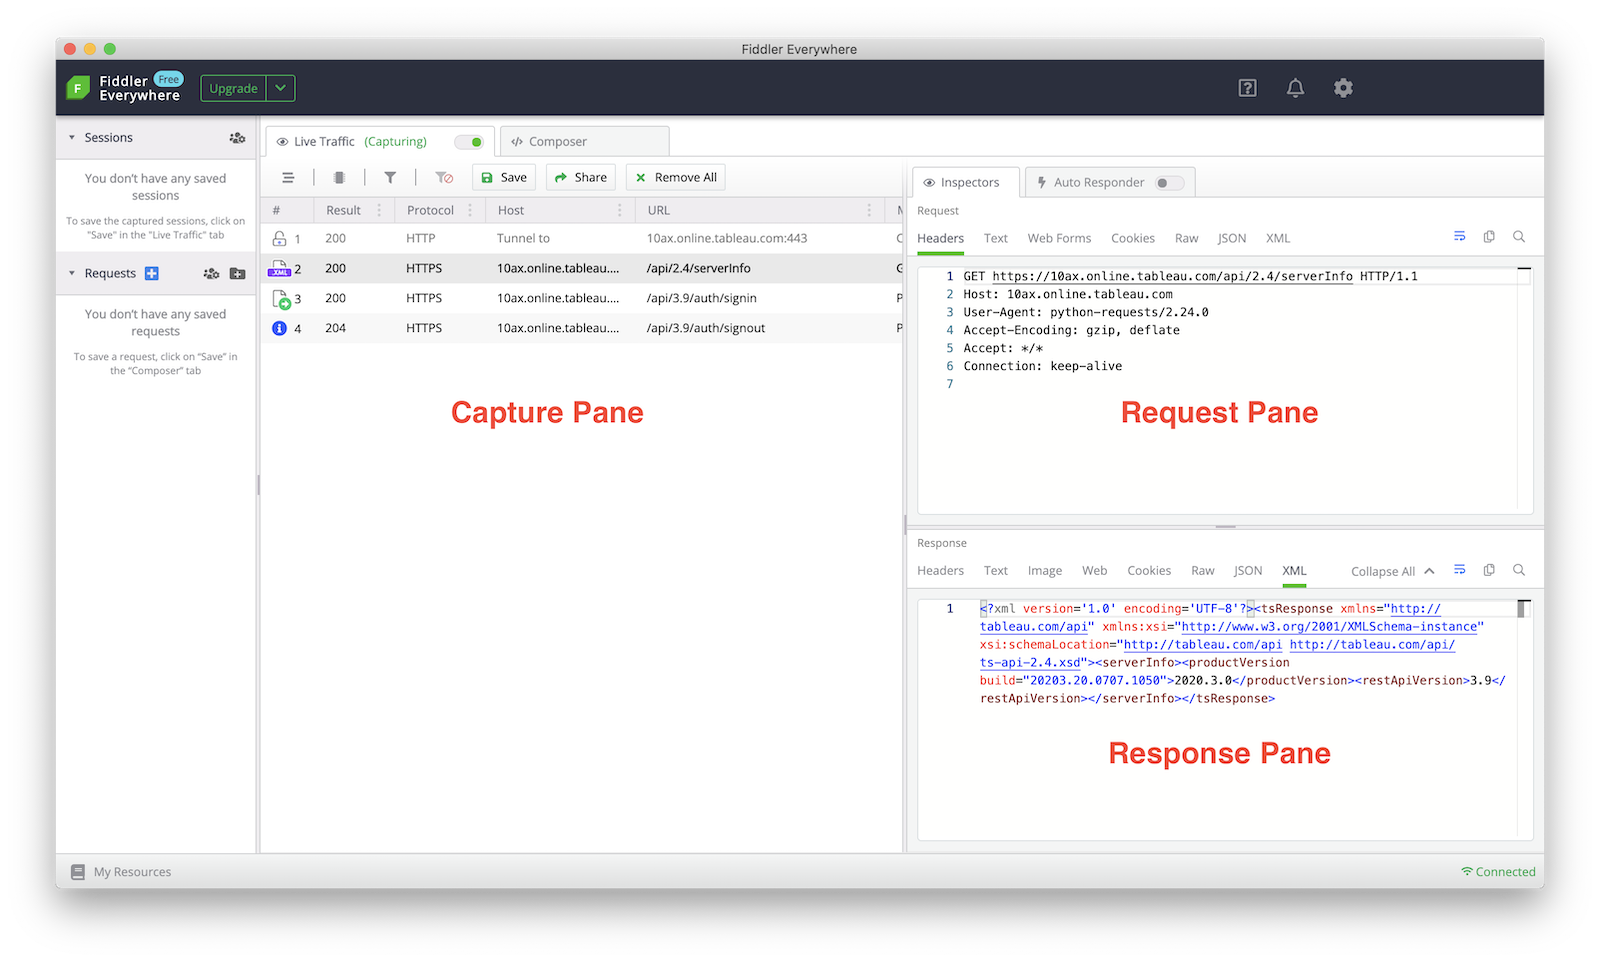Open the Upgrade dropdown arrow
The height and width of the screenshot is (962, 1600).
click(281, 88)
